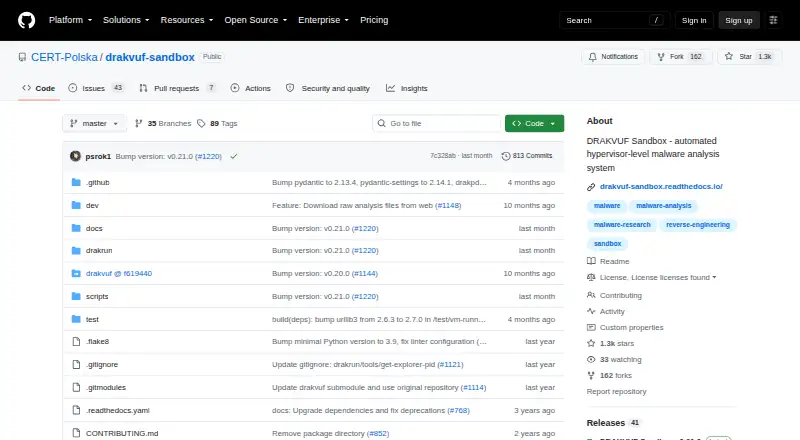Image resolution: width=800 pixels, height=440 pixels.
Task: Click the star icon in Star button
Action: (x=729, y=56)
